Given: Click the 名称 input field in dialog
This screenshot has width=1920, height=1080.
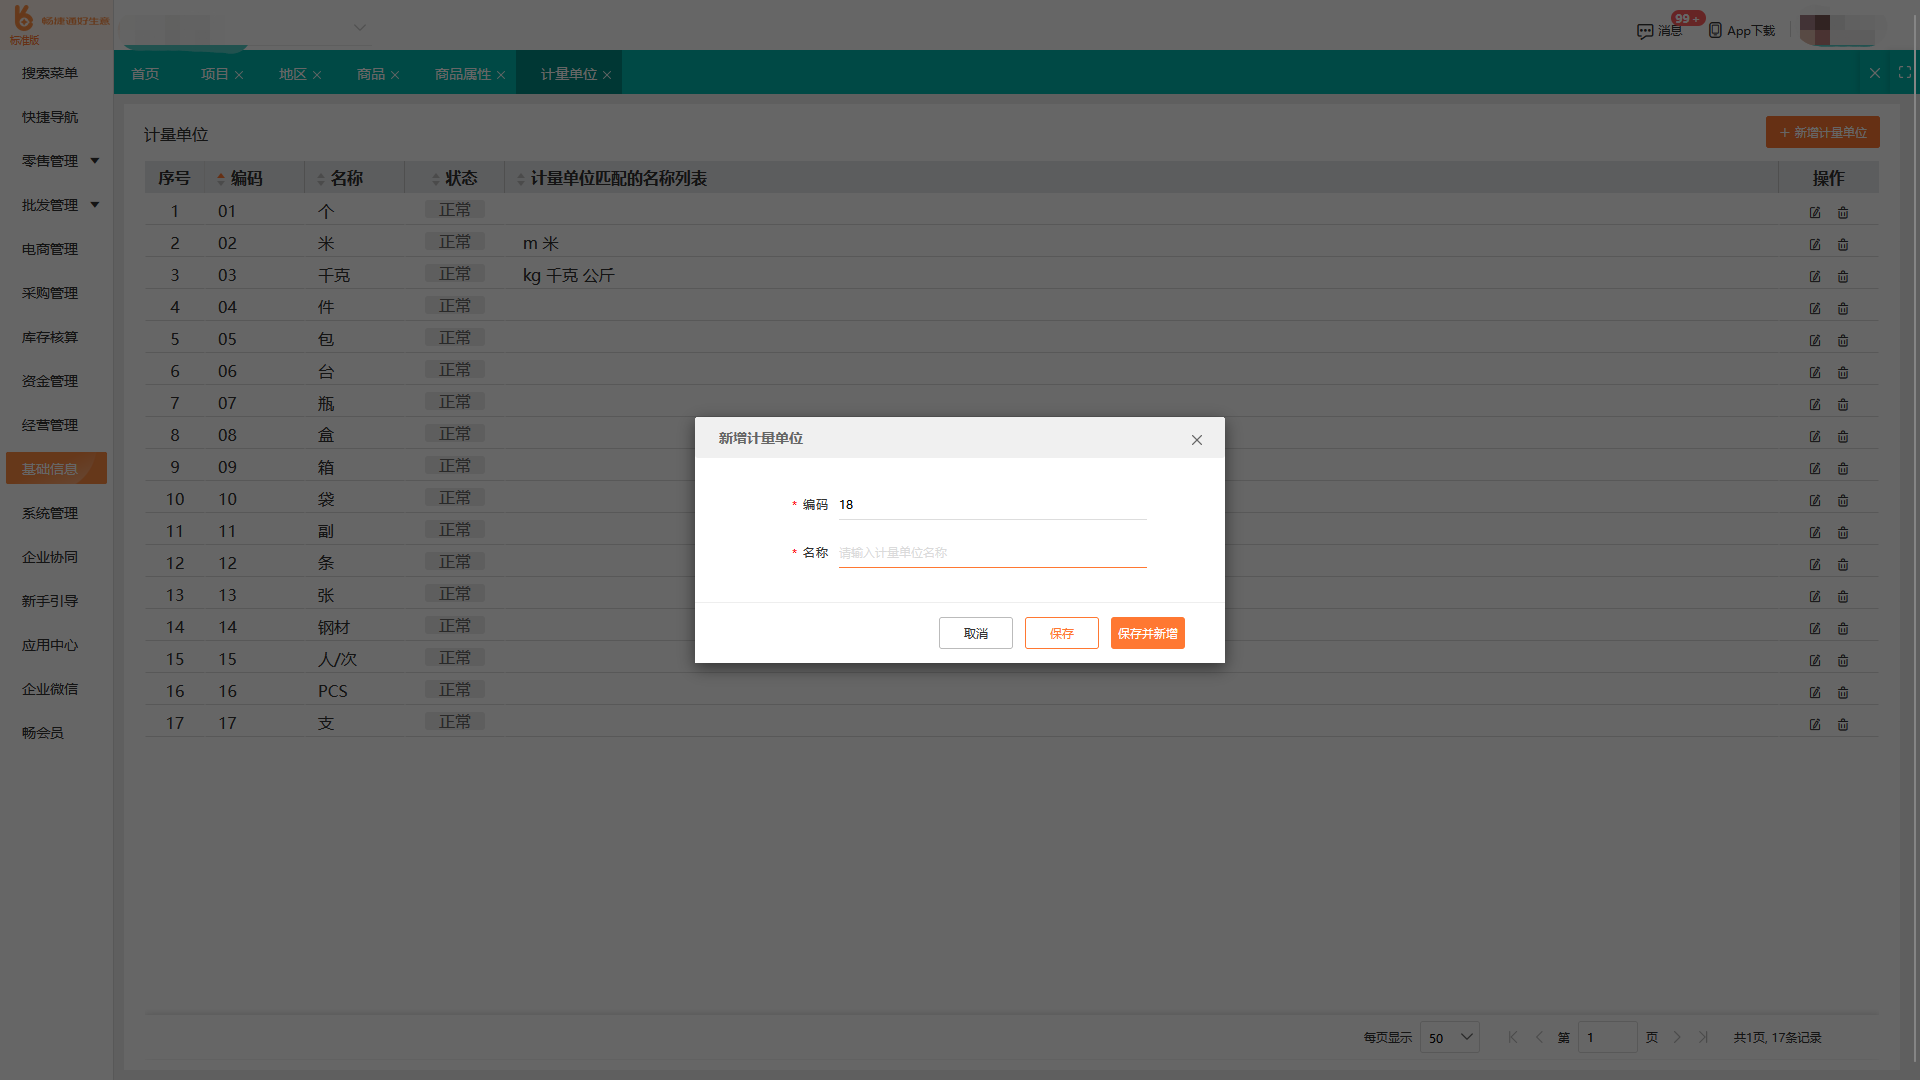Looking at the screenshot, I should point(992,553).
